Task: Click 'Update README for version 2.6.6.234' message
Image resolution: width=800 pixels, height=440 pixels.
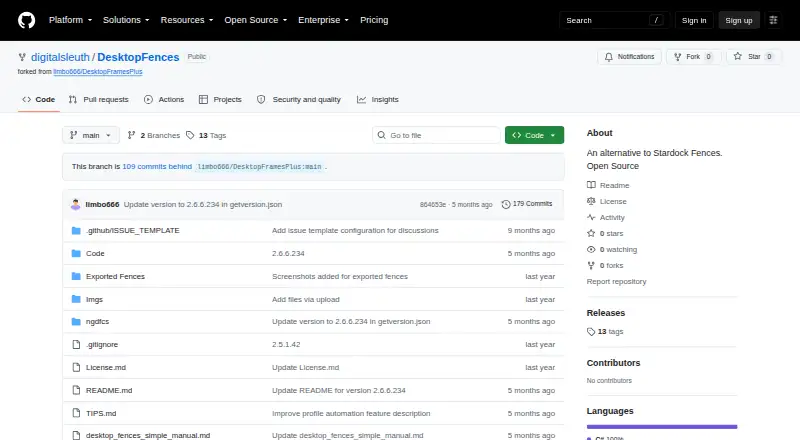Action: 339,390
